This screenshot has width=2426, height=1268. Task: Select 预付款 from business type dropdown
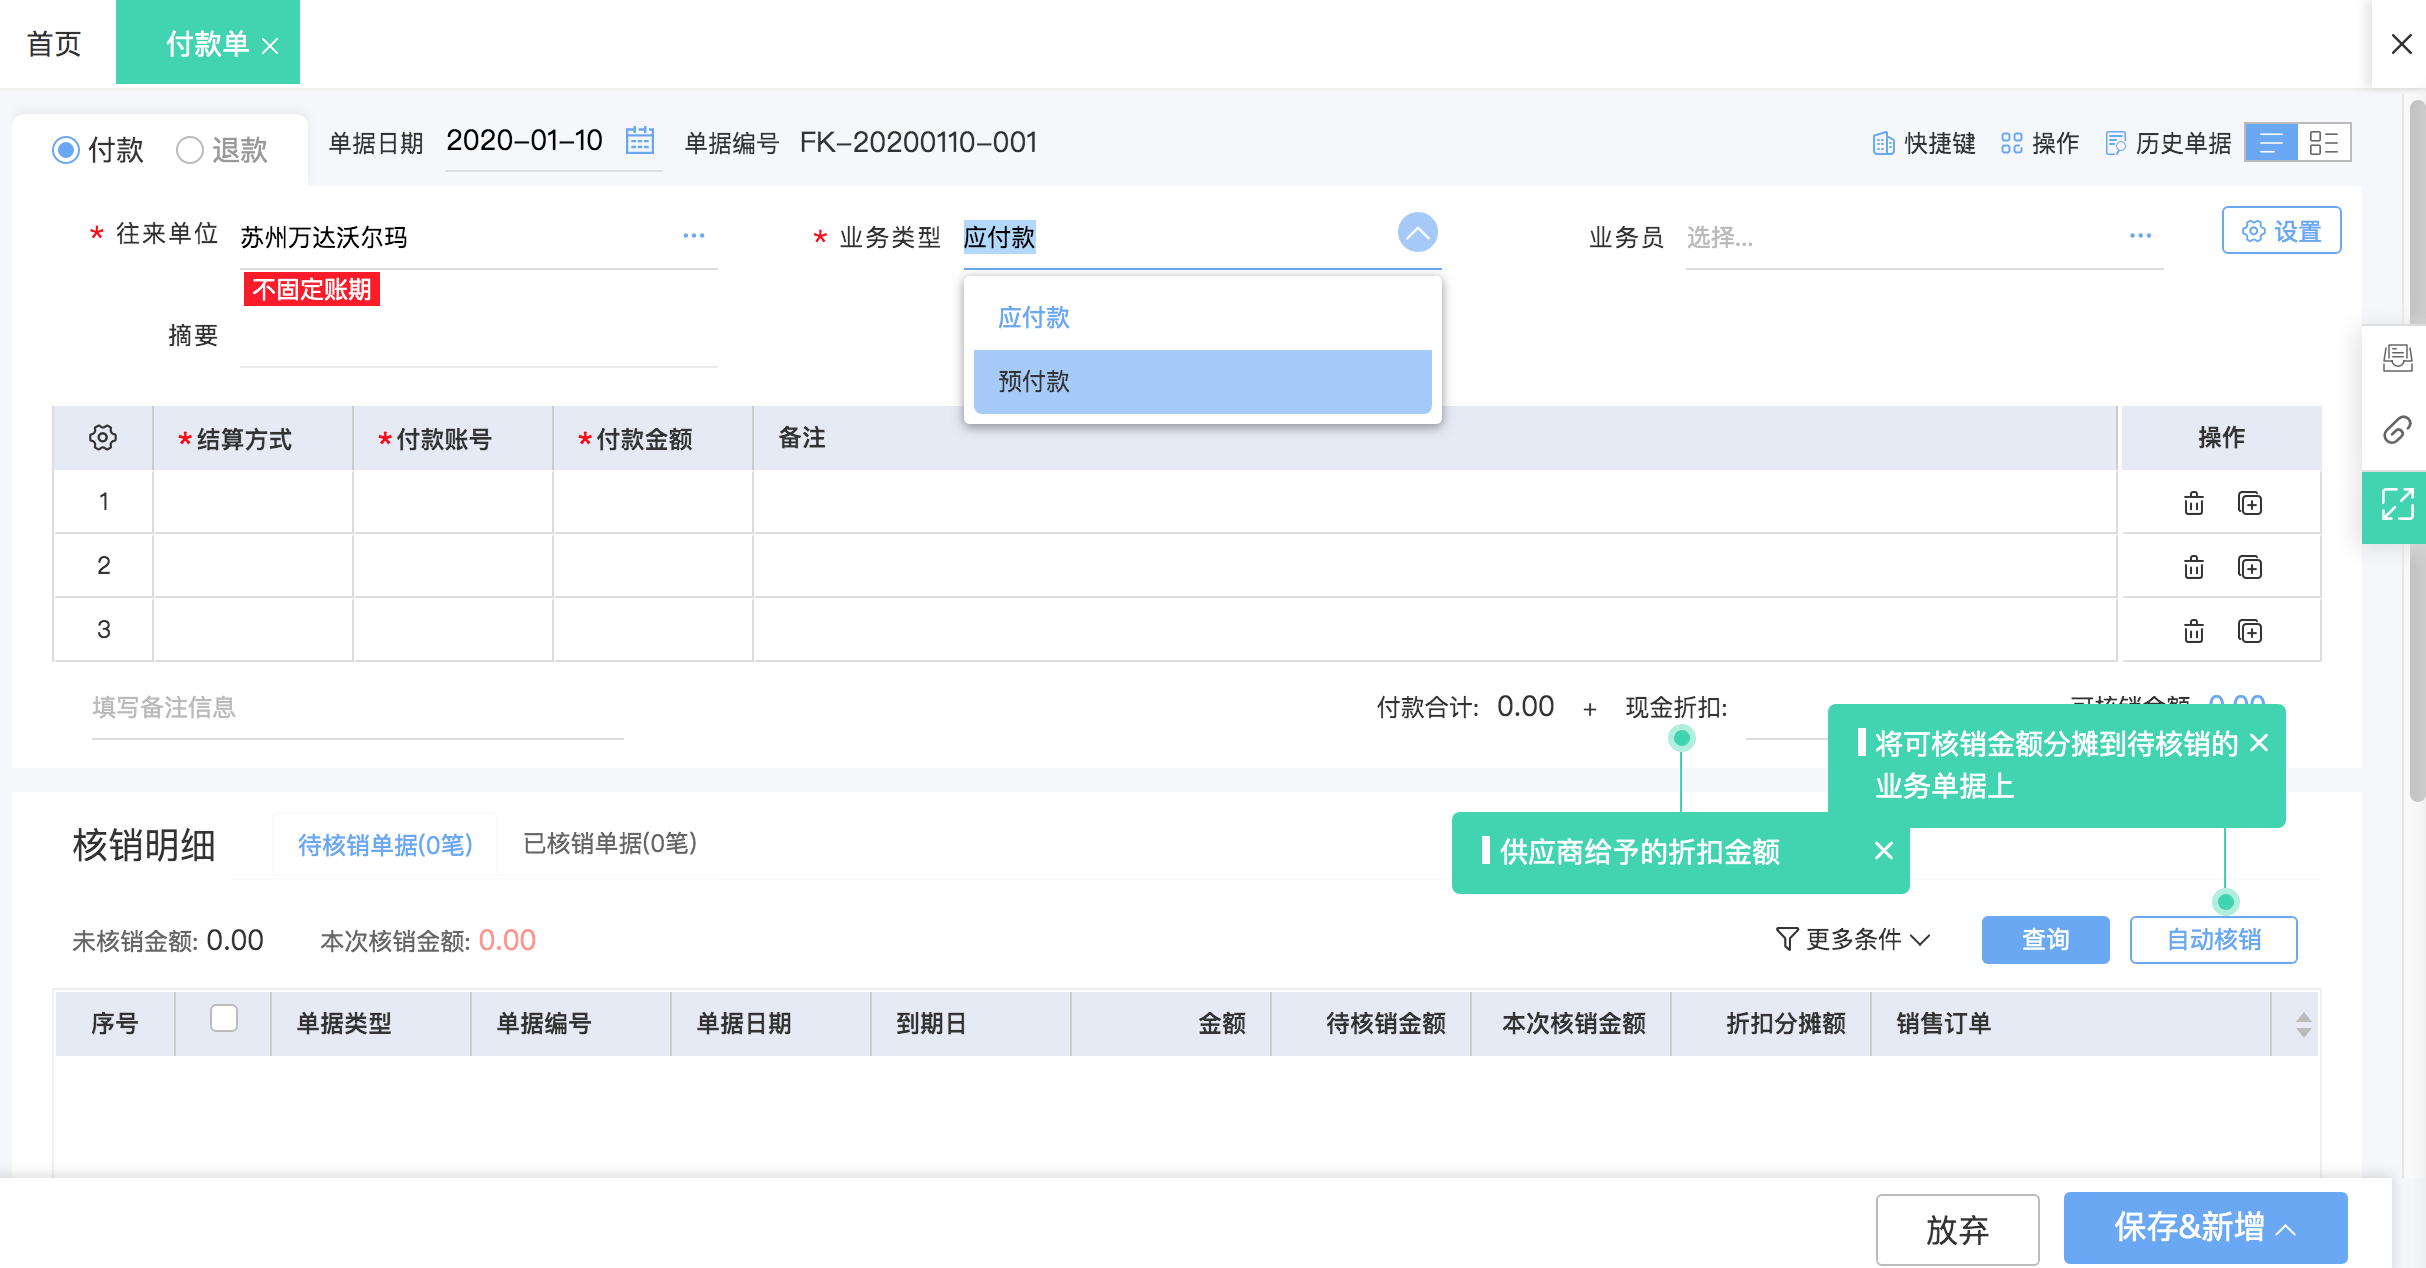pos(1200,380)
